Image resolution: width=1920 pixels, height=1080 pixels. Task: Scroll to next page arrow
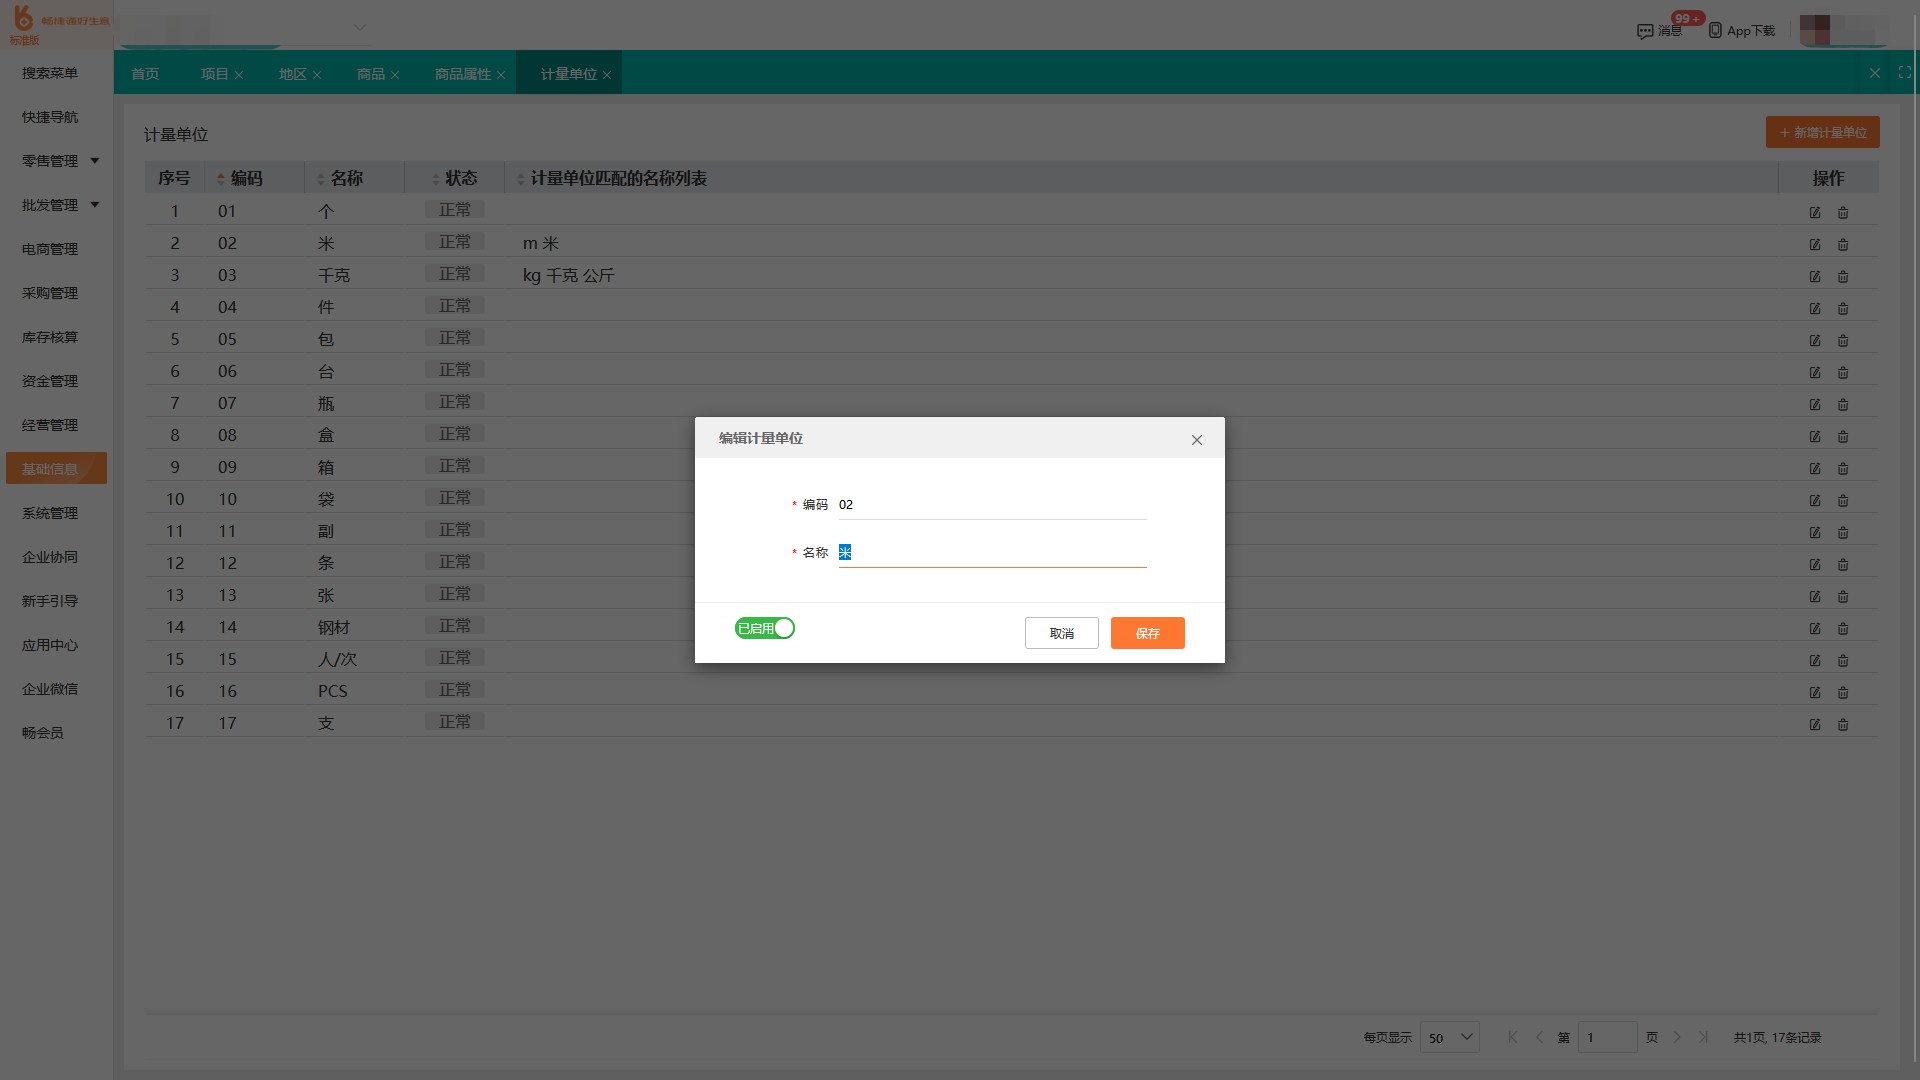(x=1677, y=1038)
